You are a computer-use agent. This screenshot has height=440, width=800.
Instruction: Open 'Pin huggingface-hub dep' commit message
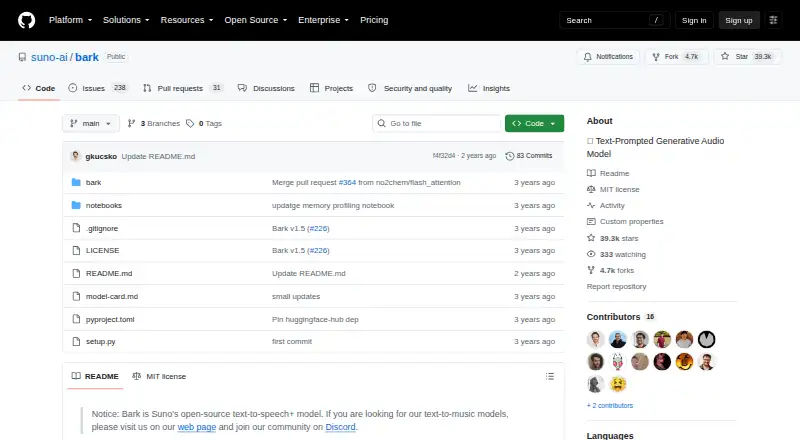[x=315, y=320]
